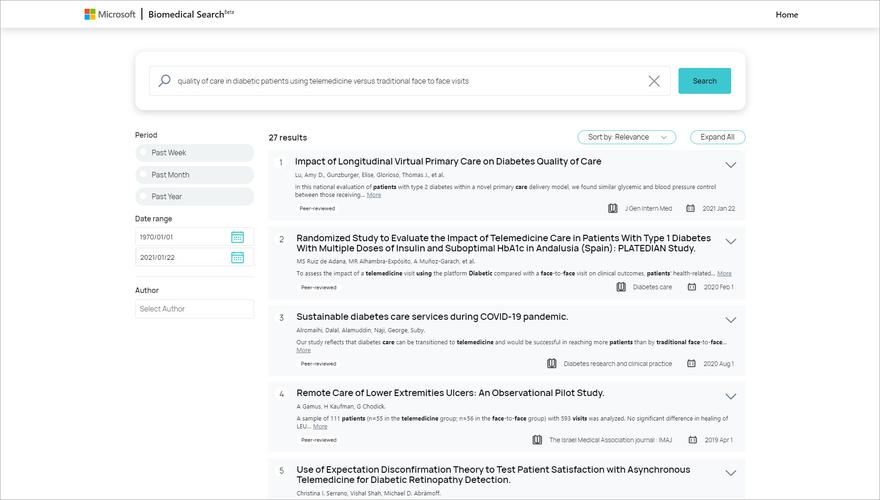The height and width of the screenshot is (500, 880).
Task: Expand the Sustainable diabetes care services result
Action: point(730,320)
